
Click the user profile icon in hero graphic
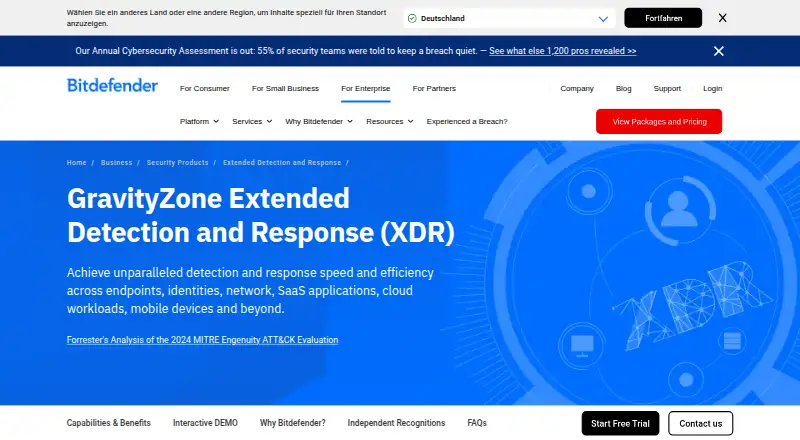(679, 209)
